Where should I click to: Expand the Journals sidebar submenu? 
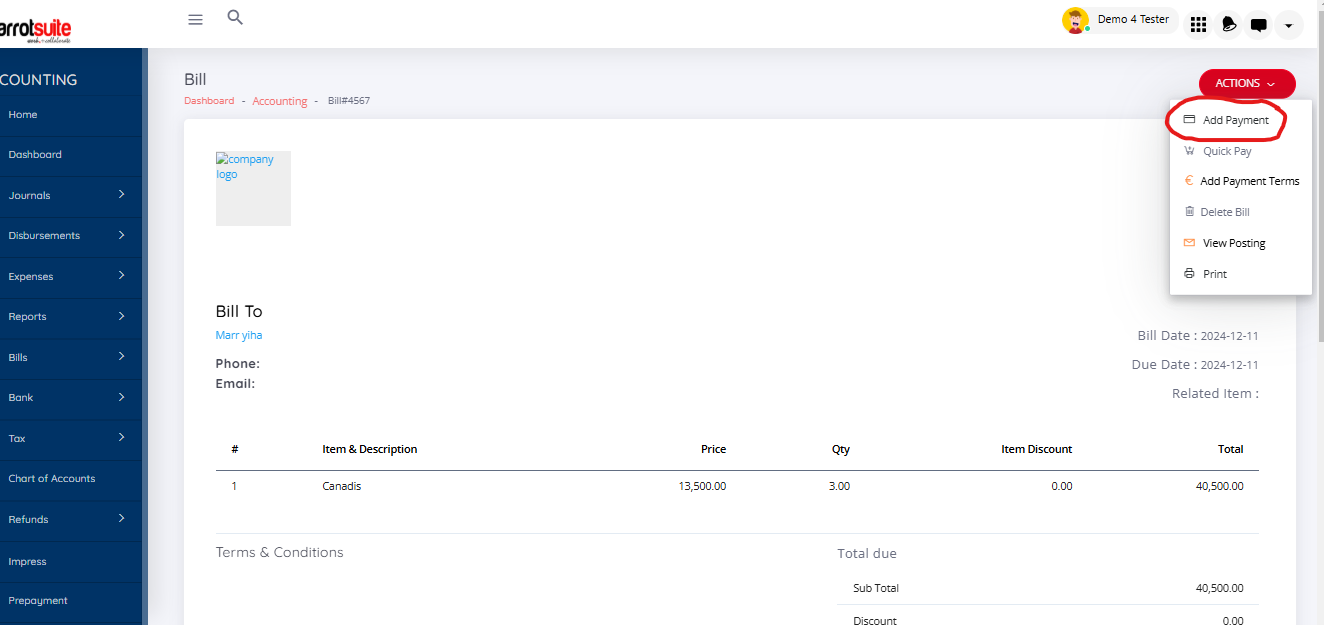121,195
